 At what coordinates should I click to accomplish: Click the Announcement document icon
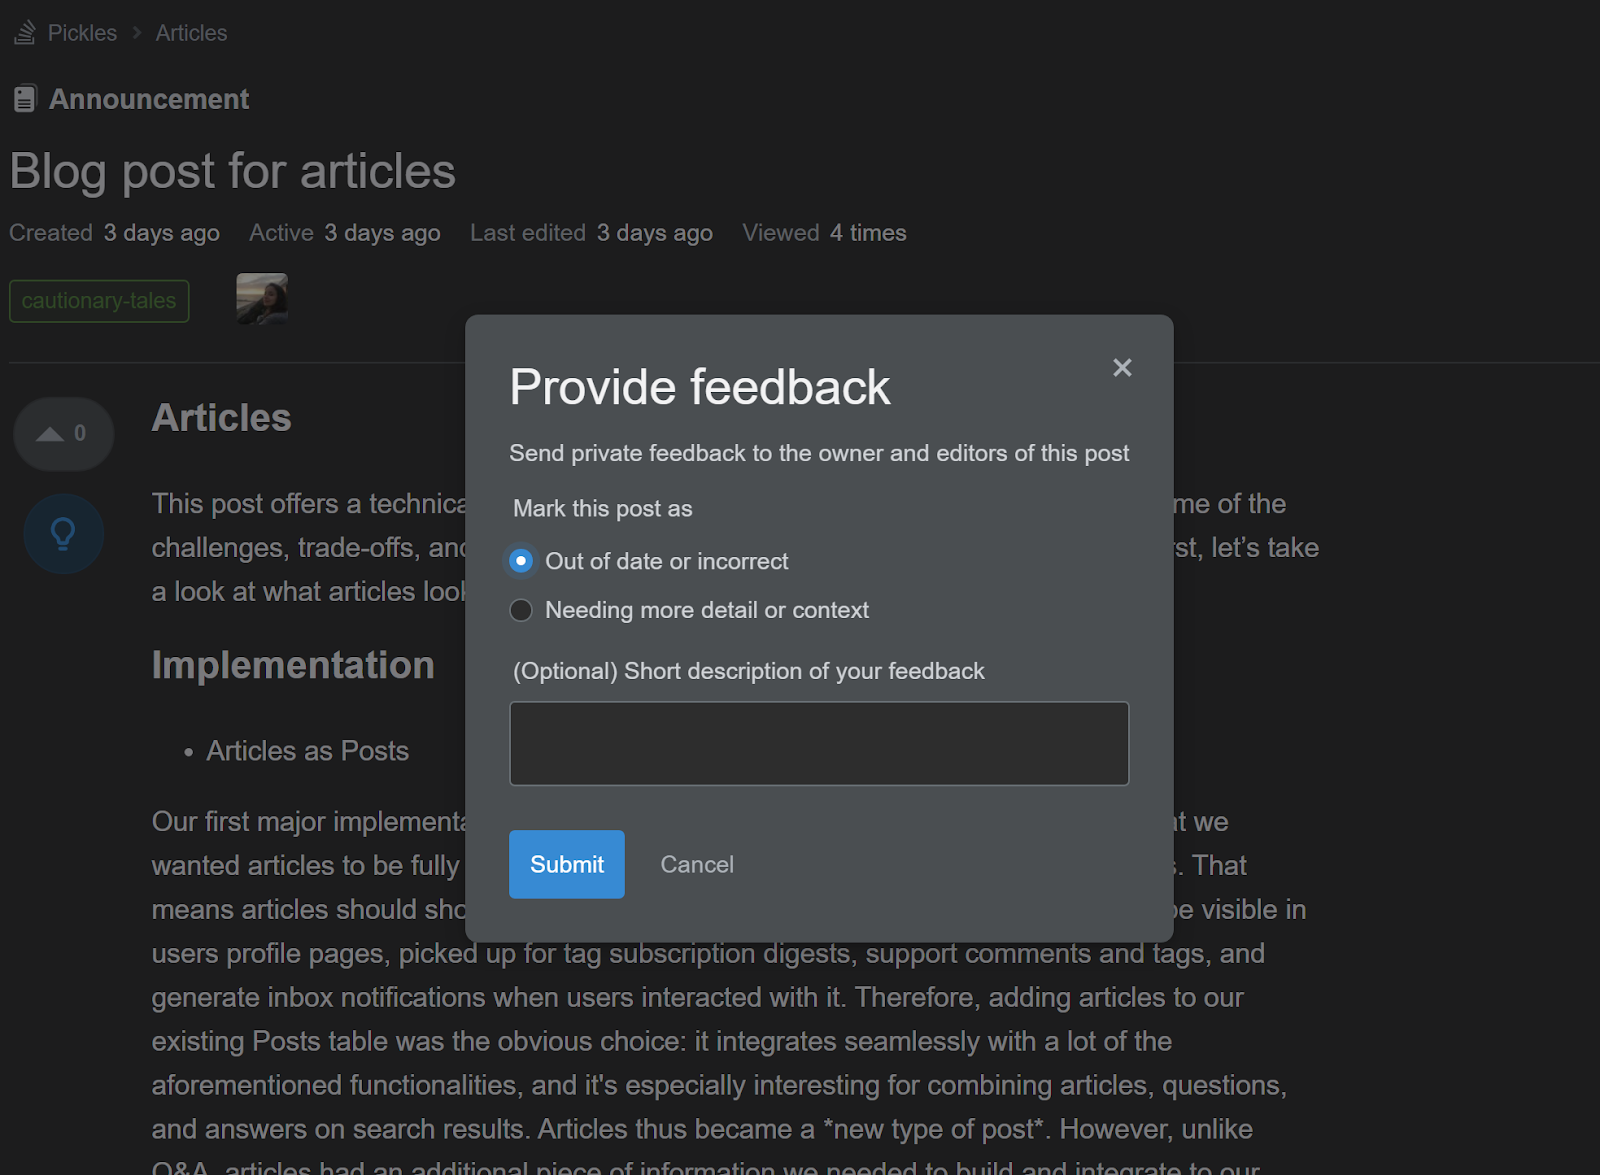(x=25, y=99)
